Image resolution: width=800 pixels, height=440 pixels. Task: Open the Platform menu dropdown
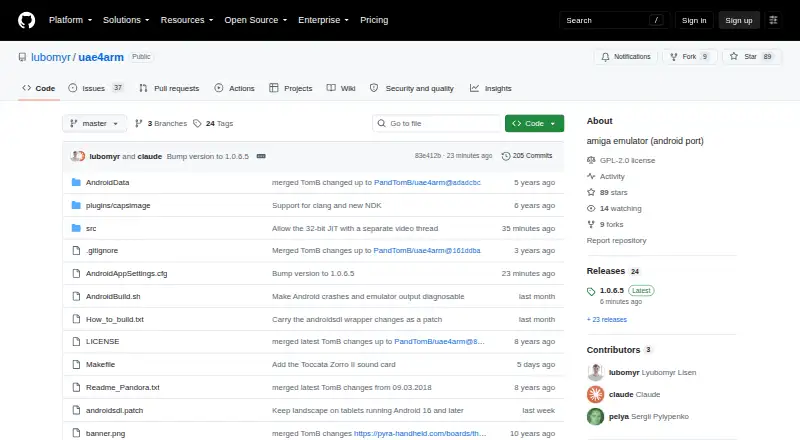click(70, 20)
